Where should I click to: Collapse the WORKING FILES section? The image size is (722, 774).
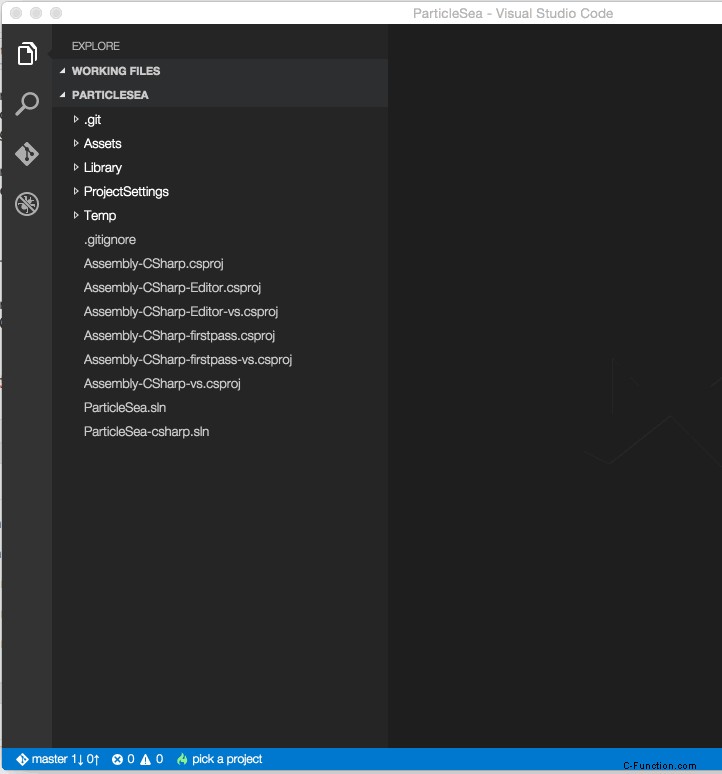tap(64, 71)
